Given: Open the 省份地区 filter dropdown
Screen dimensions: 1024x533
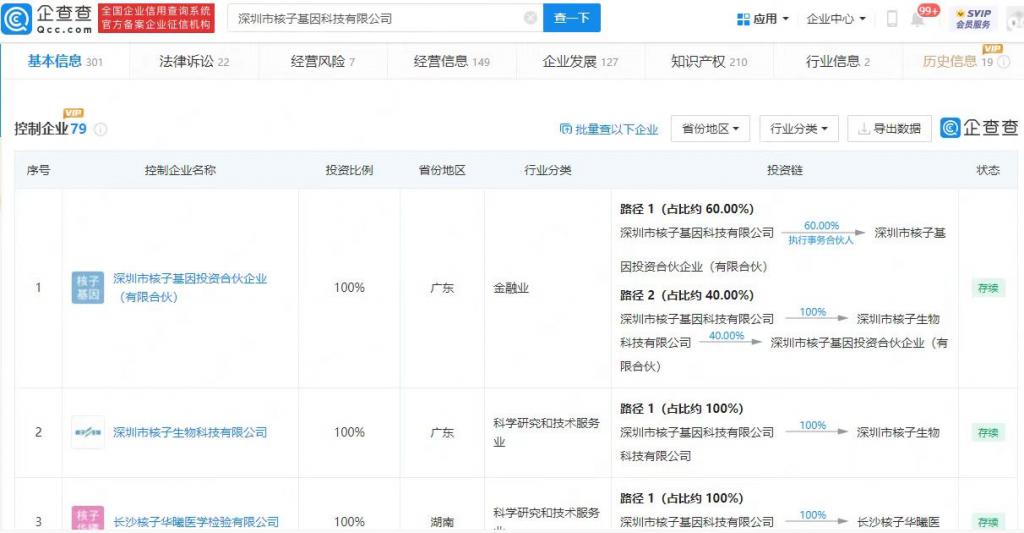Looking at the screenshot, I should [x=710, y=129].
